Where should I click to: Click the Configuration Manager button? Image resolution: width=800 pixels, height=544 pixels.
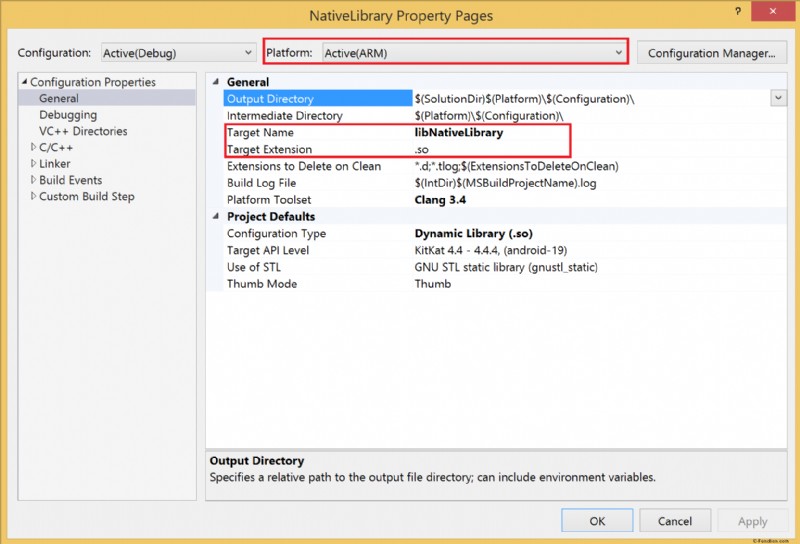(711, 53)
